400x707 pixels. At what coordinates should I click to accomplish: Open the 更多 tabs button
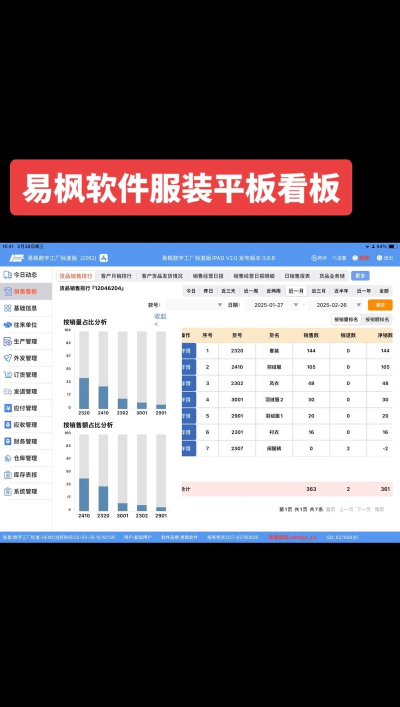360,276
